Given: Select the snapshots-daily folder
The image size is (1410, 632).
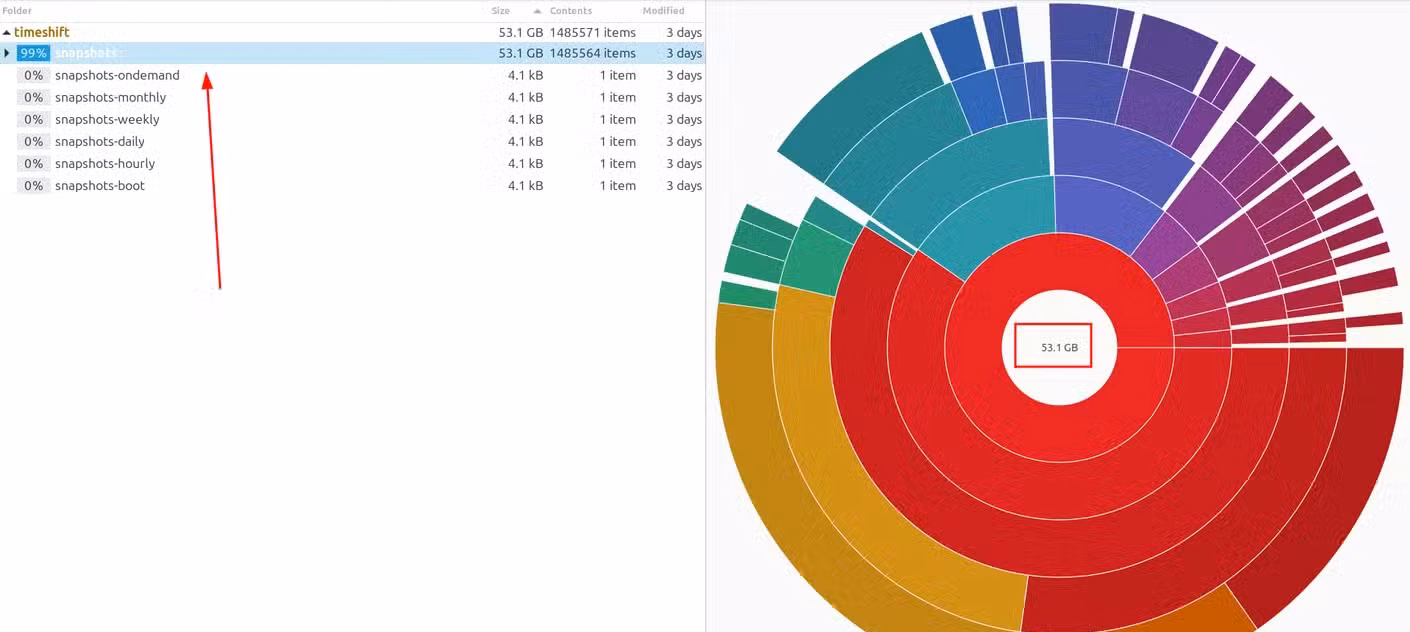Looking at the screenshot, I should click(x=100, y=141).
